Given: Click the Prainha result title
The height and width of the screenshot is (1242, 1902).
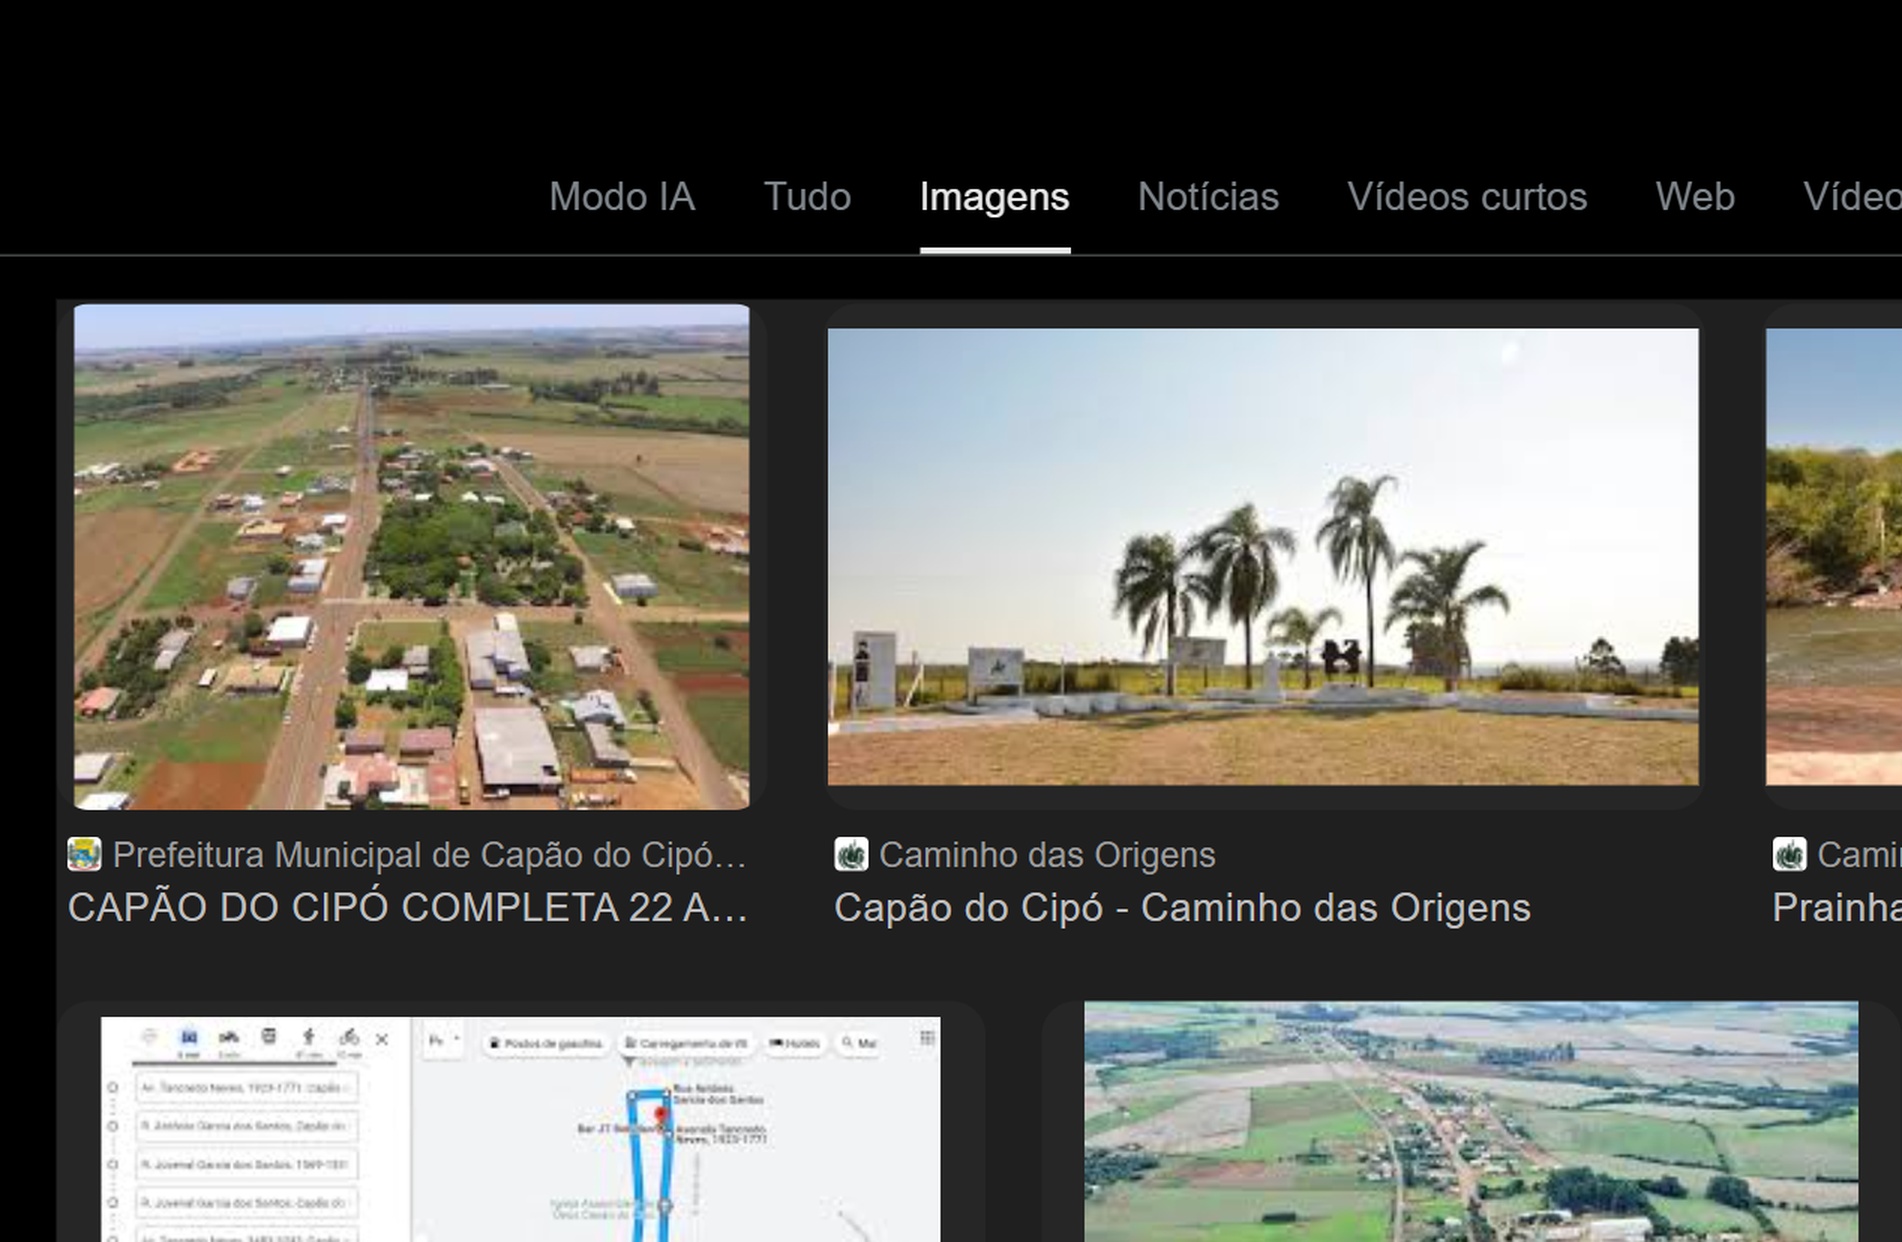Looking at the screenshot, I should tap(1836, 908).
